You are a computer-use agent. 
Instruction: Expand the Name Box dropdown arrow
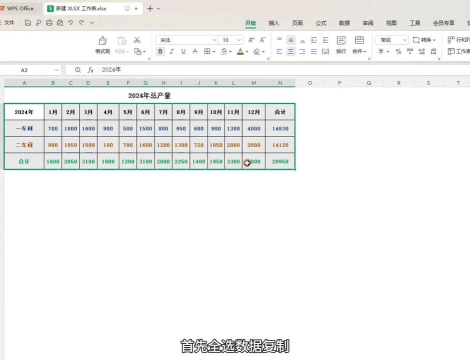pyautogui.click(x=56, y=70)
